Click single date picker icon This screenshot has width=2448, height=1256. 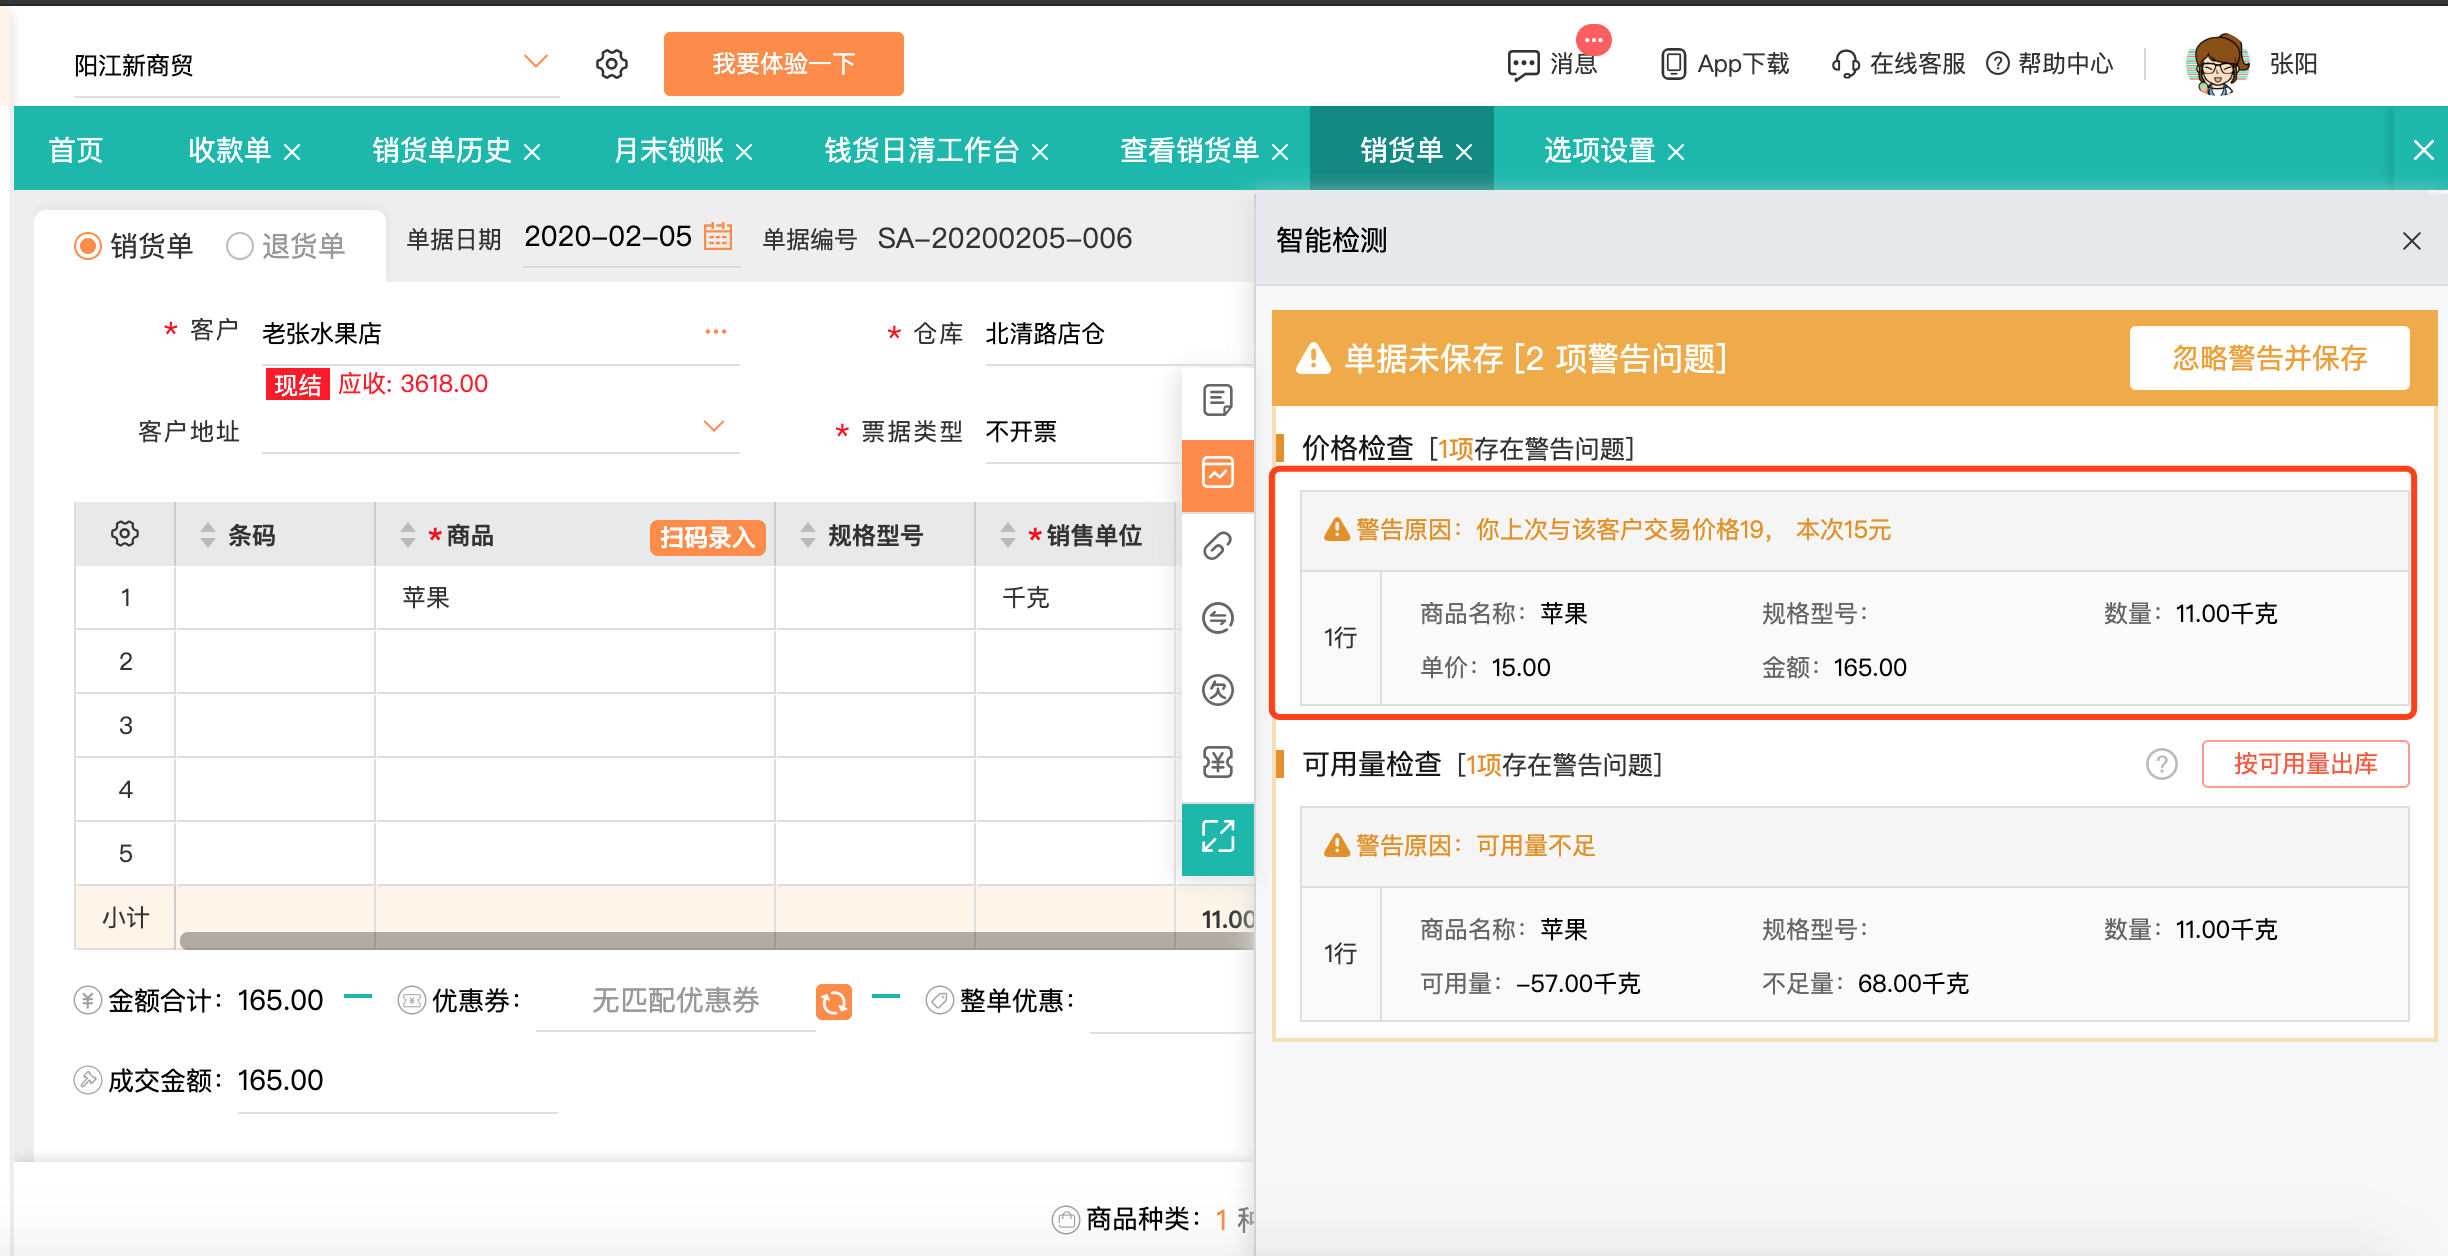point(719,240)
